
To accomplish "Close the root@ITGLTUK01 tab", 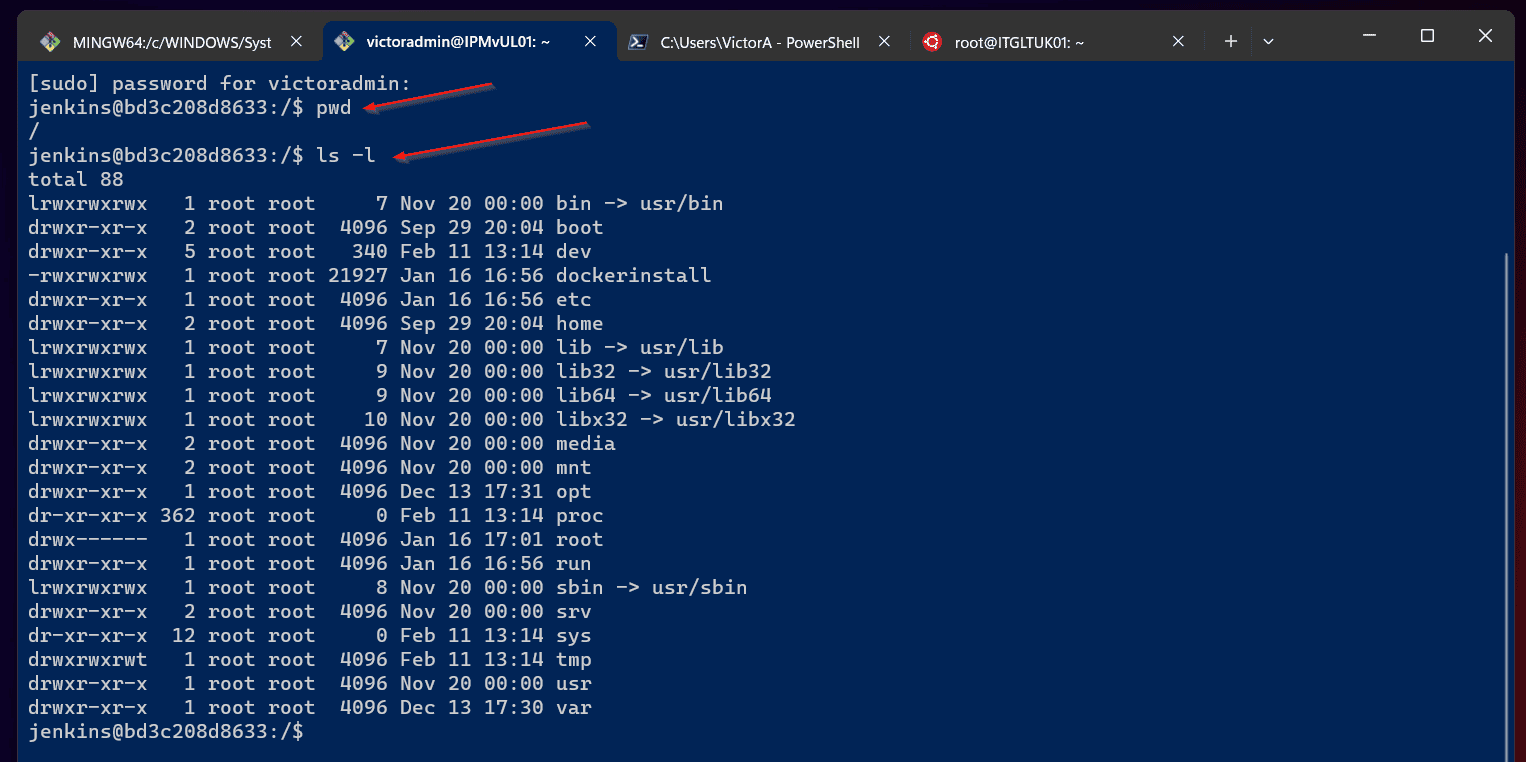I will click(x=1178, y=42).
